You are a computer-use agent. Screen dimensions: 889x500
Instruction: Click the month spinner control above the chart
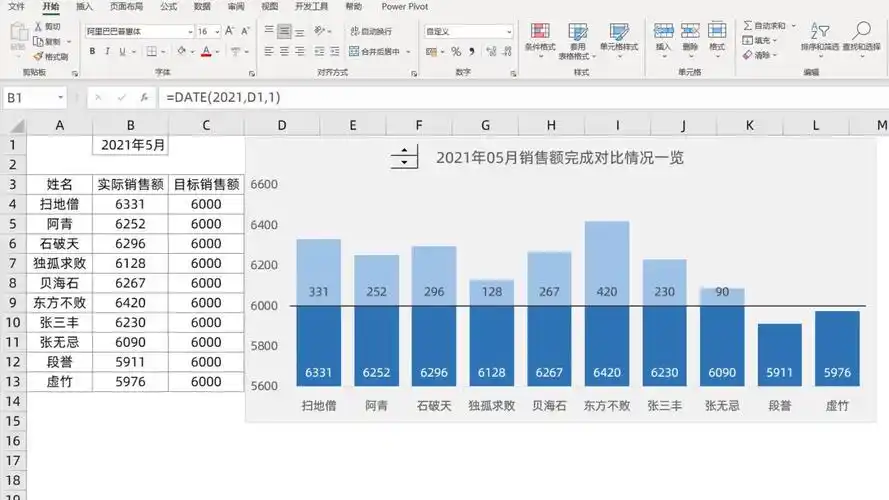(404, 157)
